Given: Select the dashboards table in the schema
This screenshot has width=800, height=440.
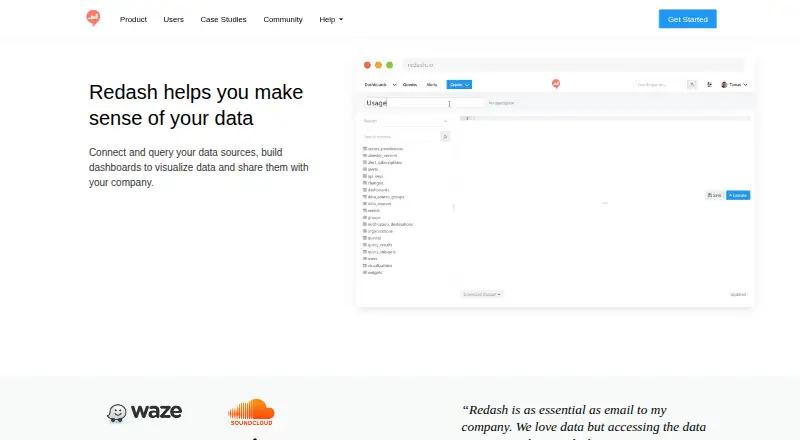Looking at the screenshot, I should click(376, 190).
